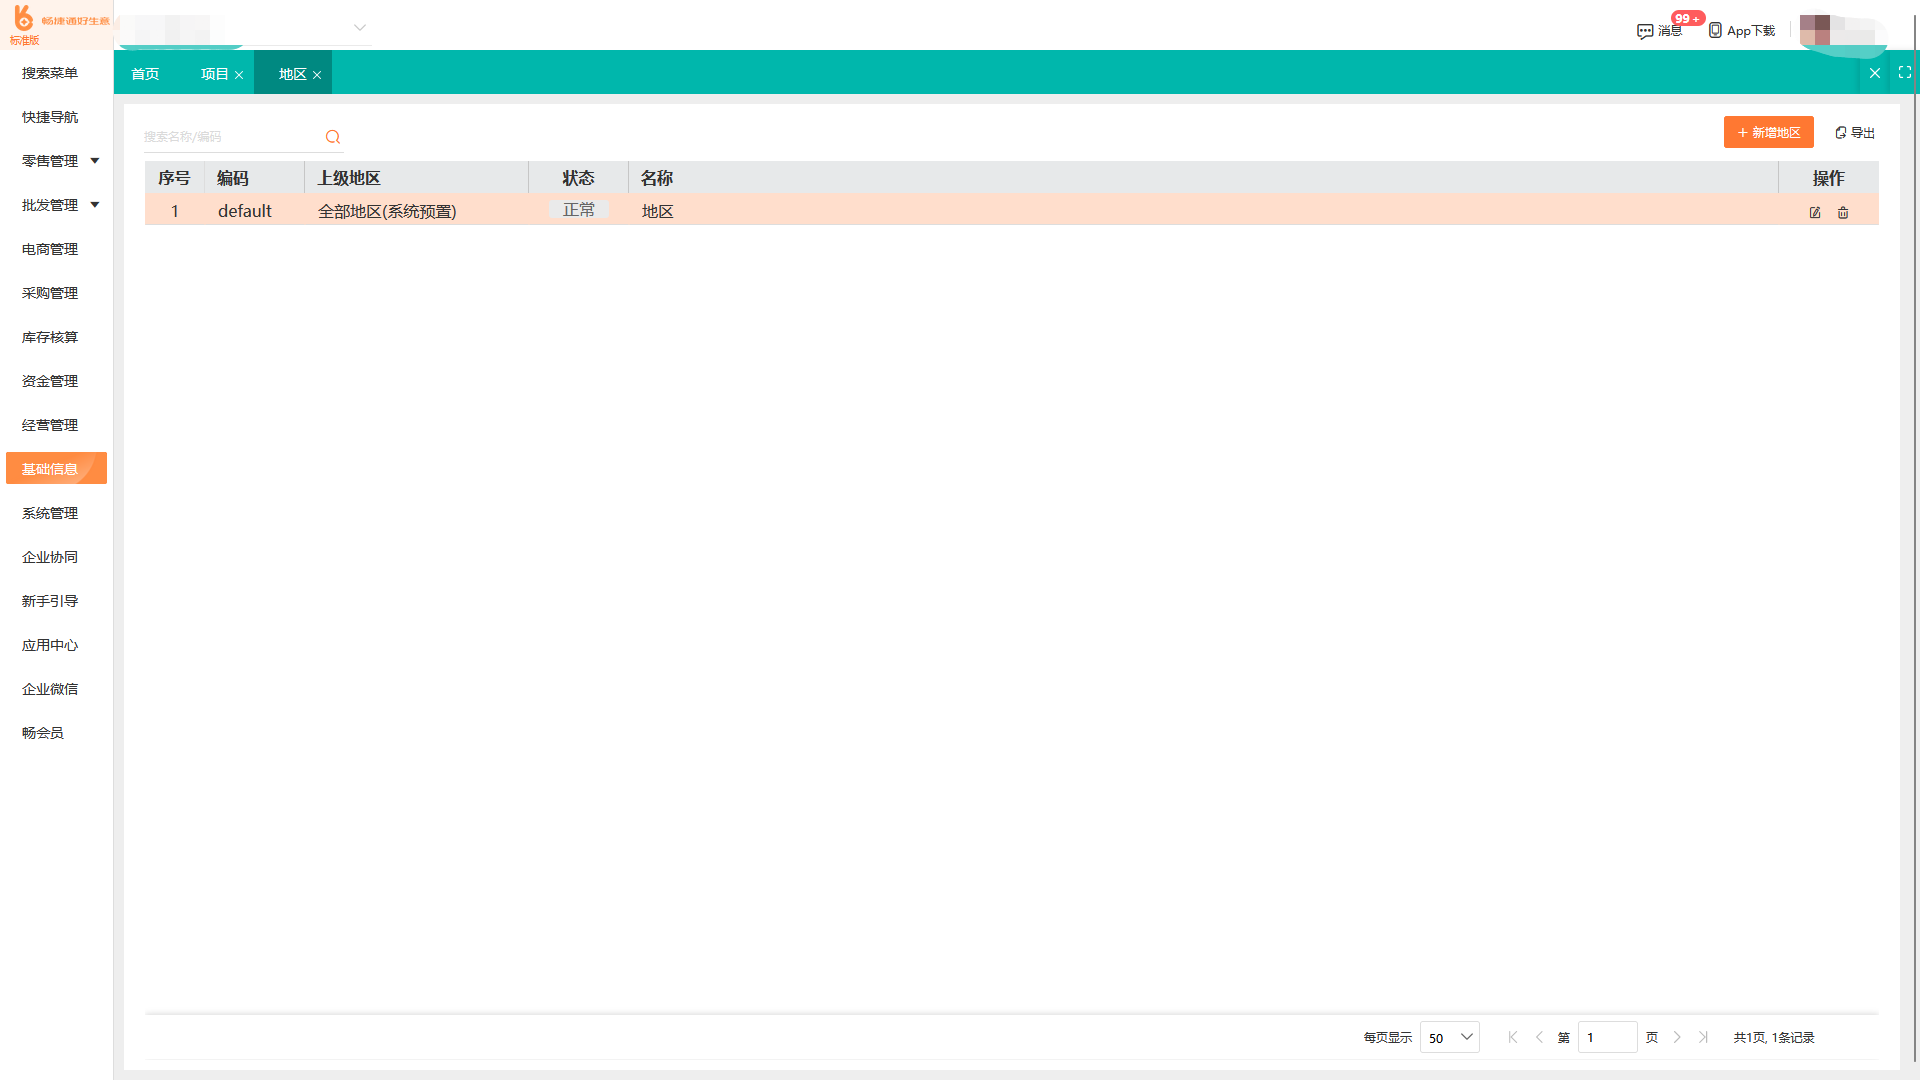Viewport: 1920px width, 1080px height.
Task: Click the user avatar icon top right
Action: 1817,29
